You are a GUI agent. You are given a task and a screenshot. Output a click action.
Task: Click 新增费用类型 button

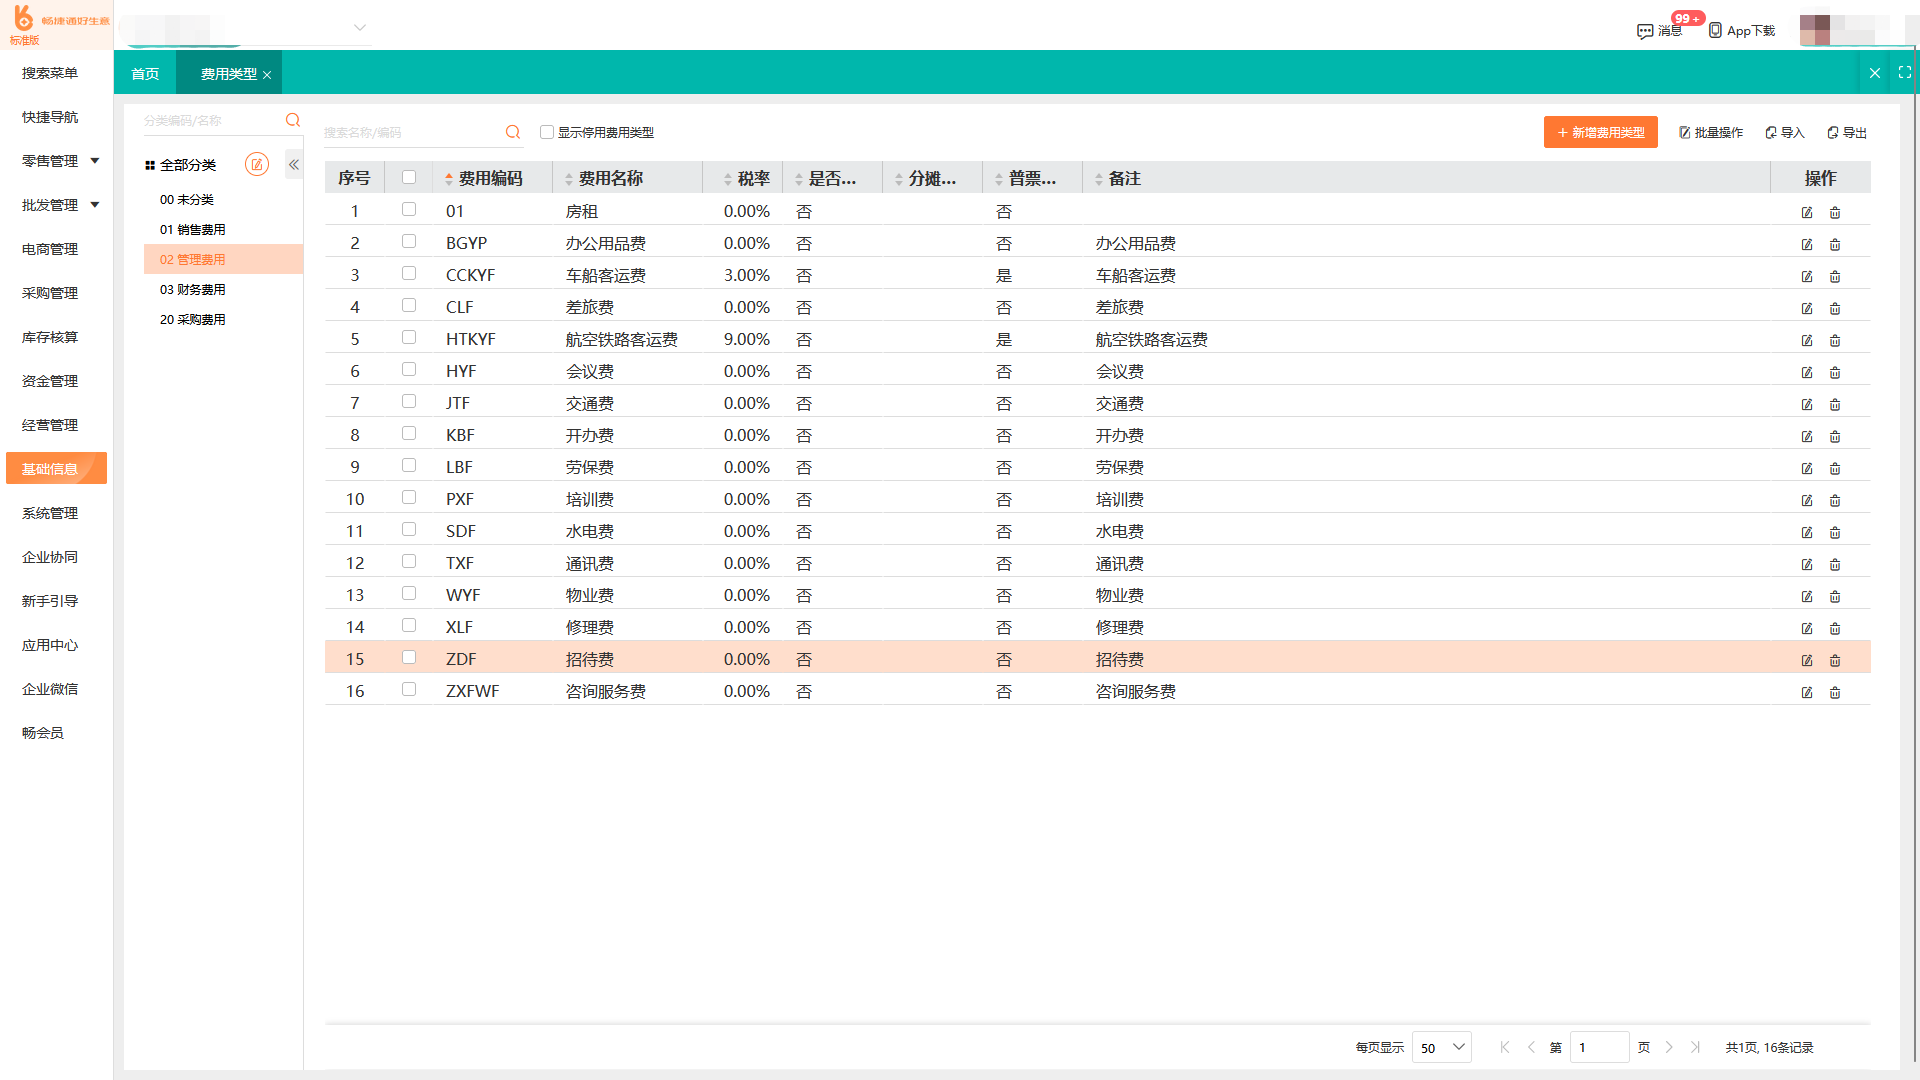(1600, 131)
